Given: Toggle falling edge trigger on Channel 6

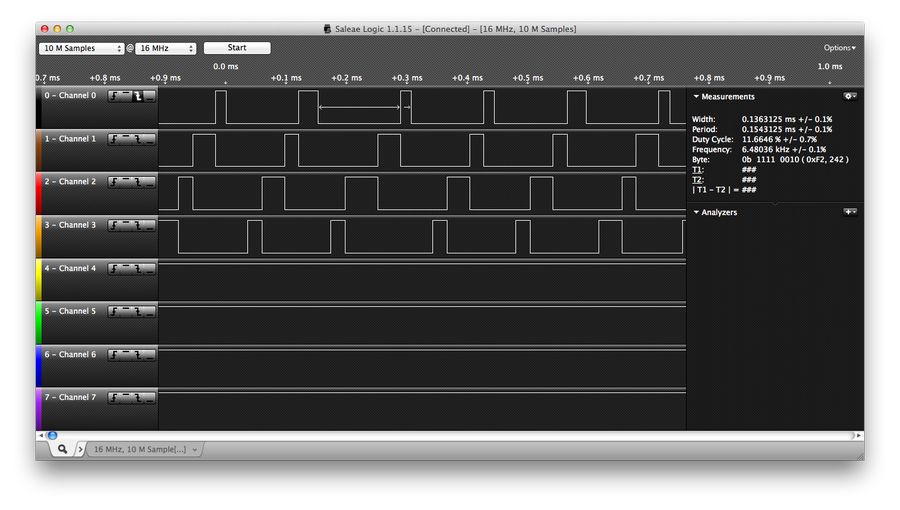Looking at the screenshot, I should click(x=138, y=355).
